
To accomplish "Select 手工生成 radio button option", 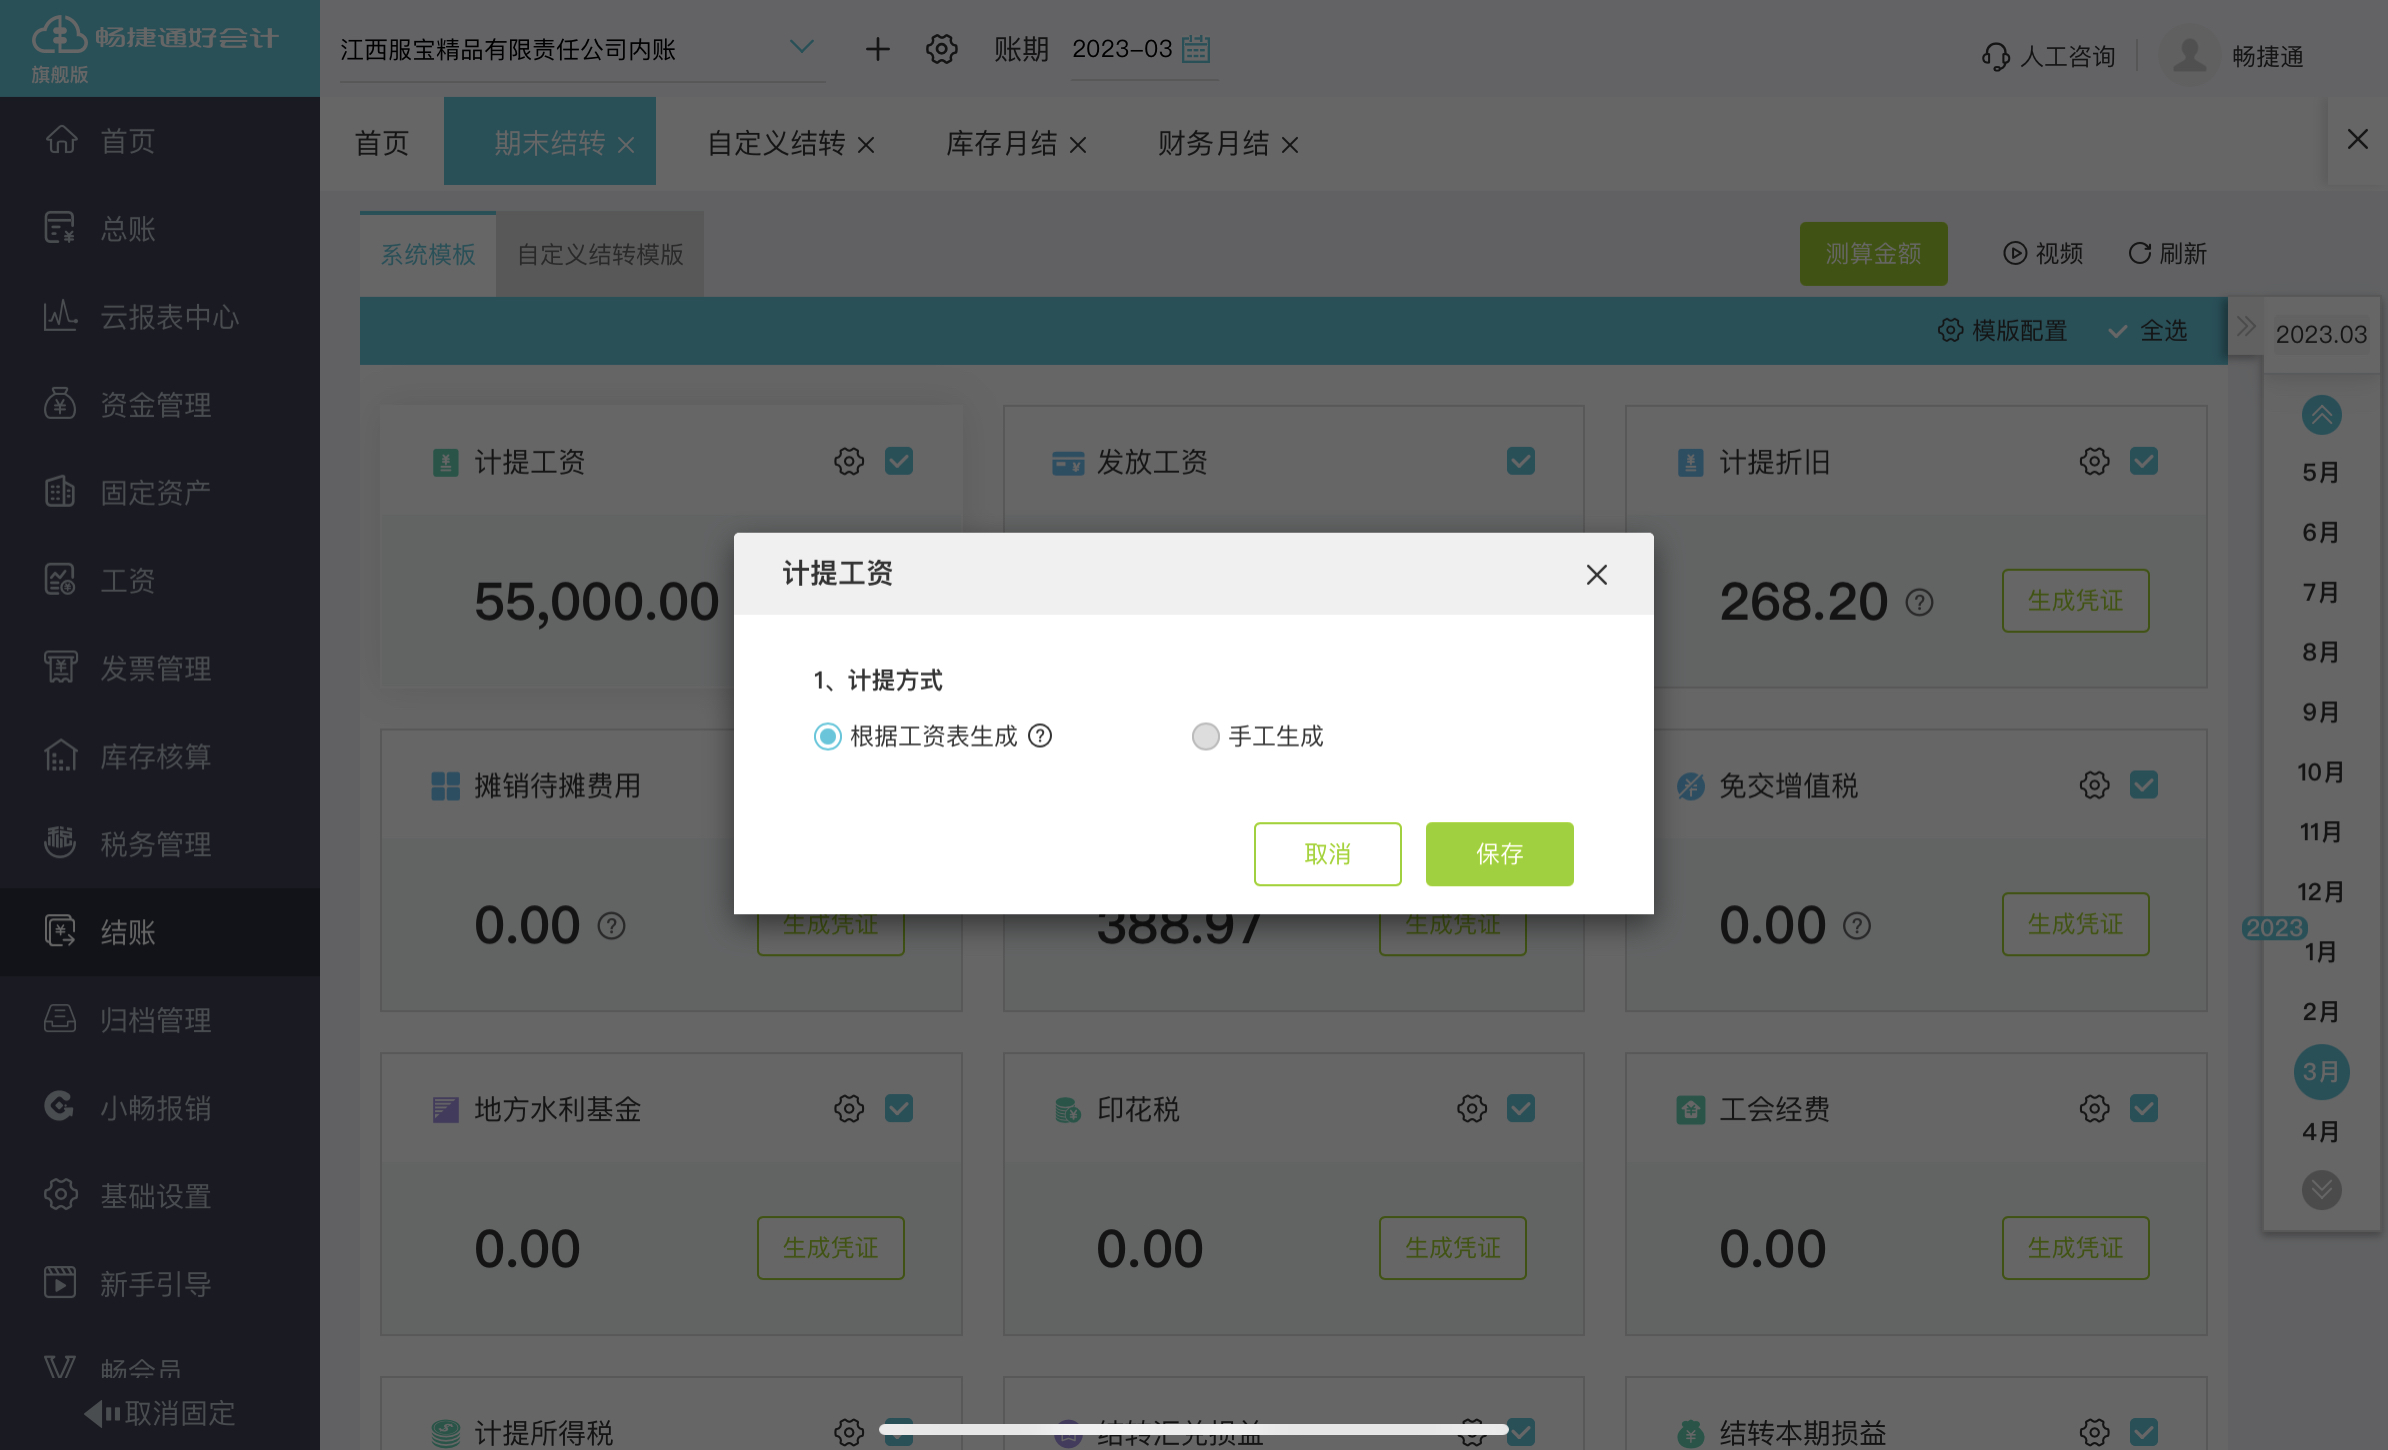I will [x=1204, y=737].
